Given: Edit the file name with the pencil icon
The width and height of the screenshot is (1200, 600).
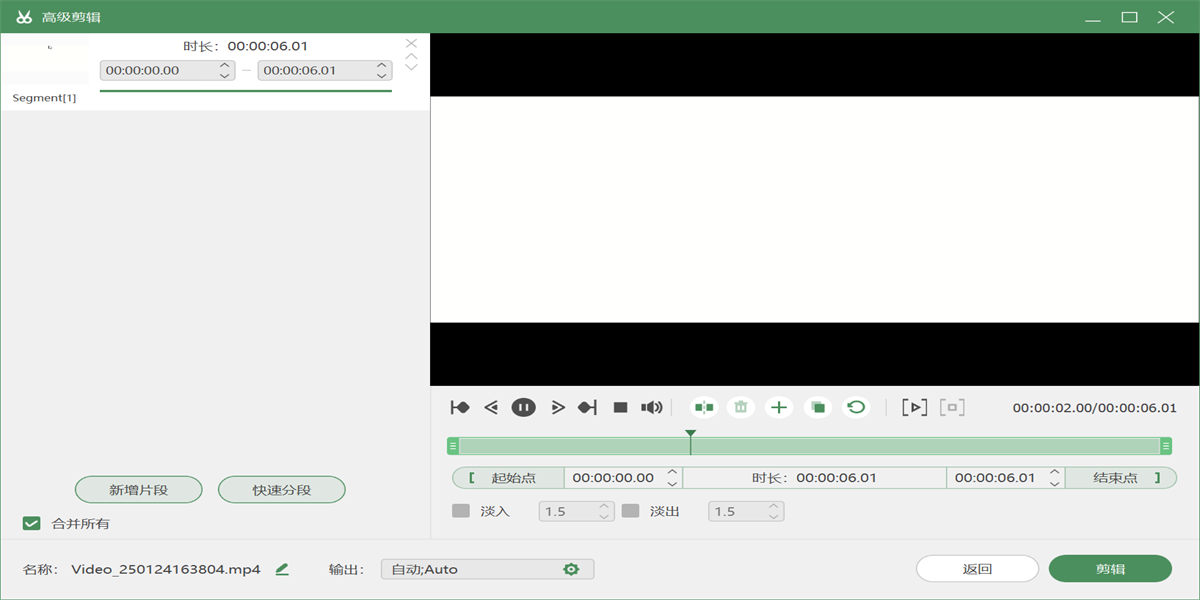Looking at the screenshot, I should click(x=282, y=569).
